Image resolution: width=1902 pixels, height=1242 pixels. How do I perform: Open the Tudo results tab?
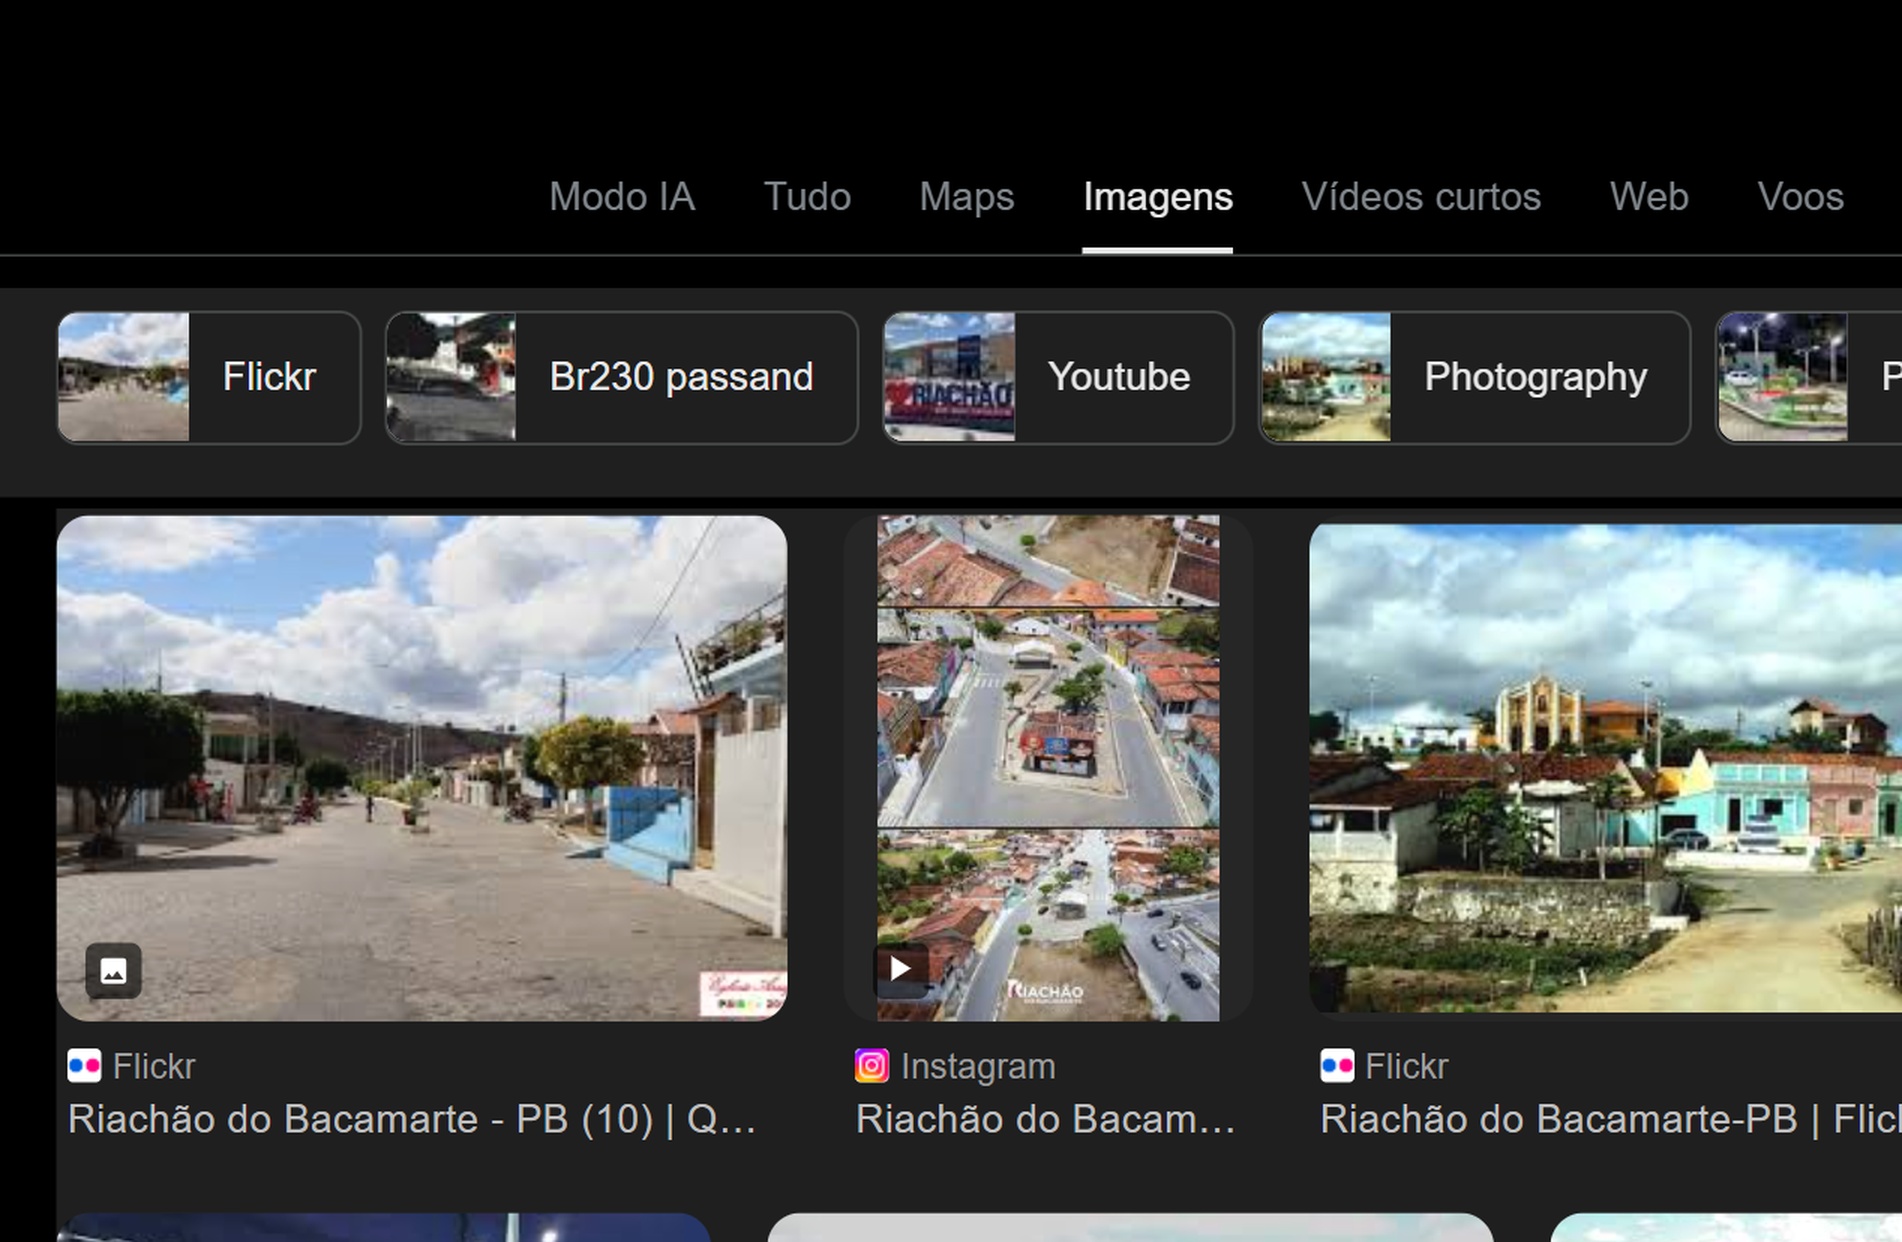coord(807,197)
